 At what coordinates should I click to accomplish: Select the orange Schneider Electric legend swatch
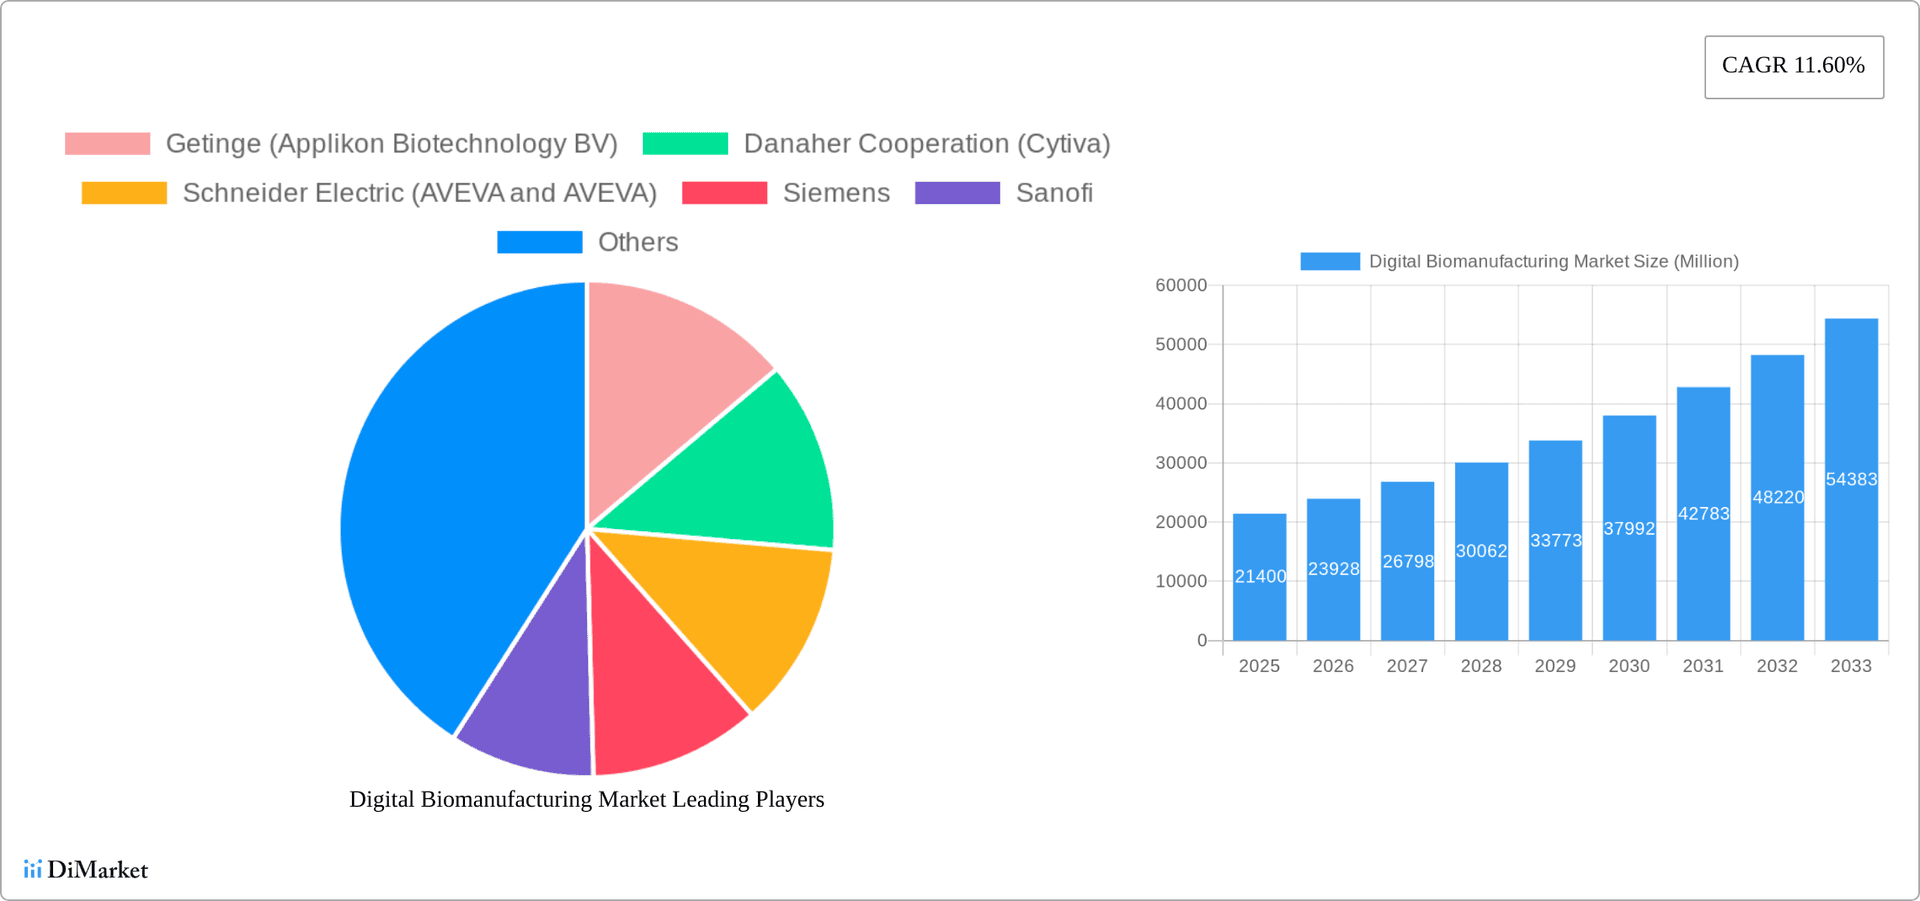124,192
